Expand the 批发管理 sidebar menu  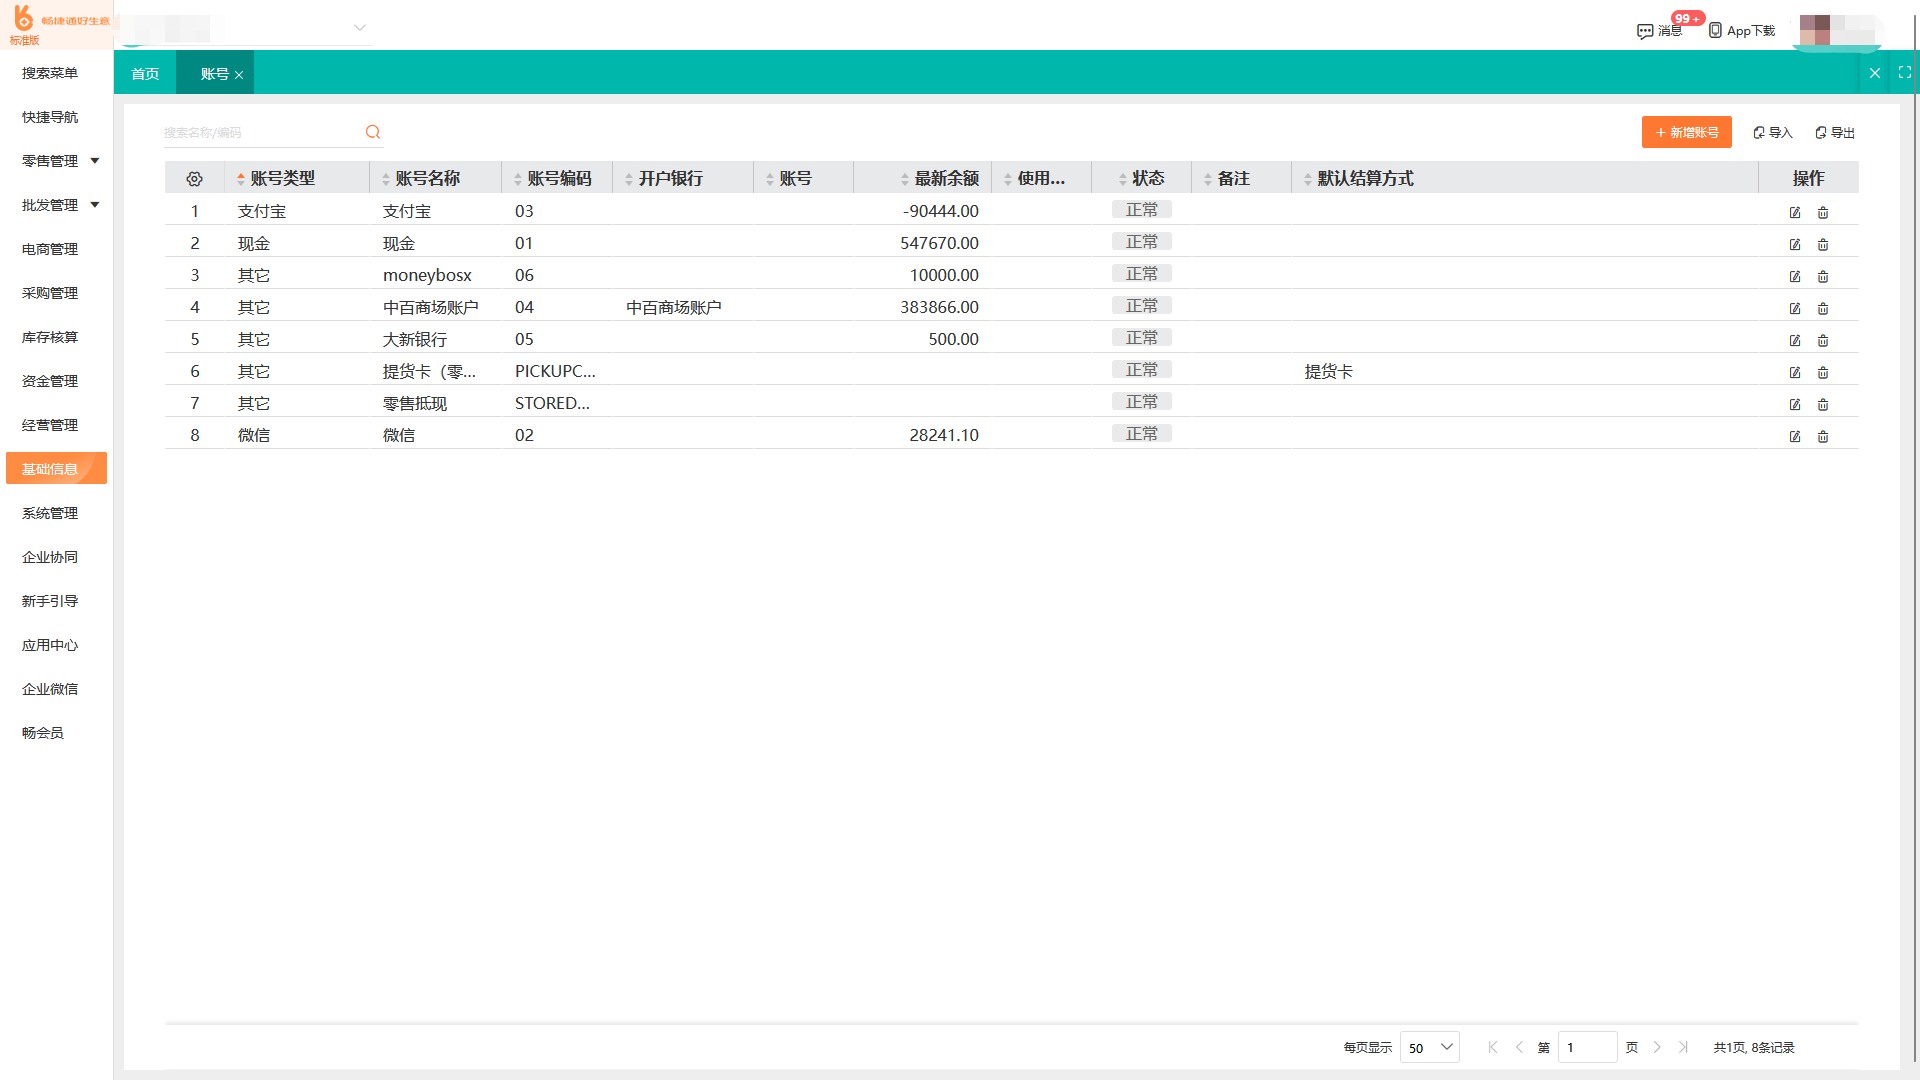59,204
